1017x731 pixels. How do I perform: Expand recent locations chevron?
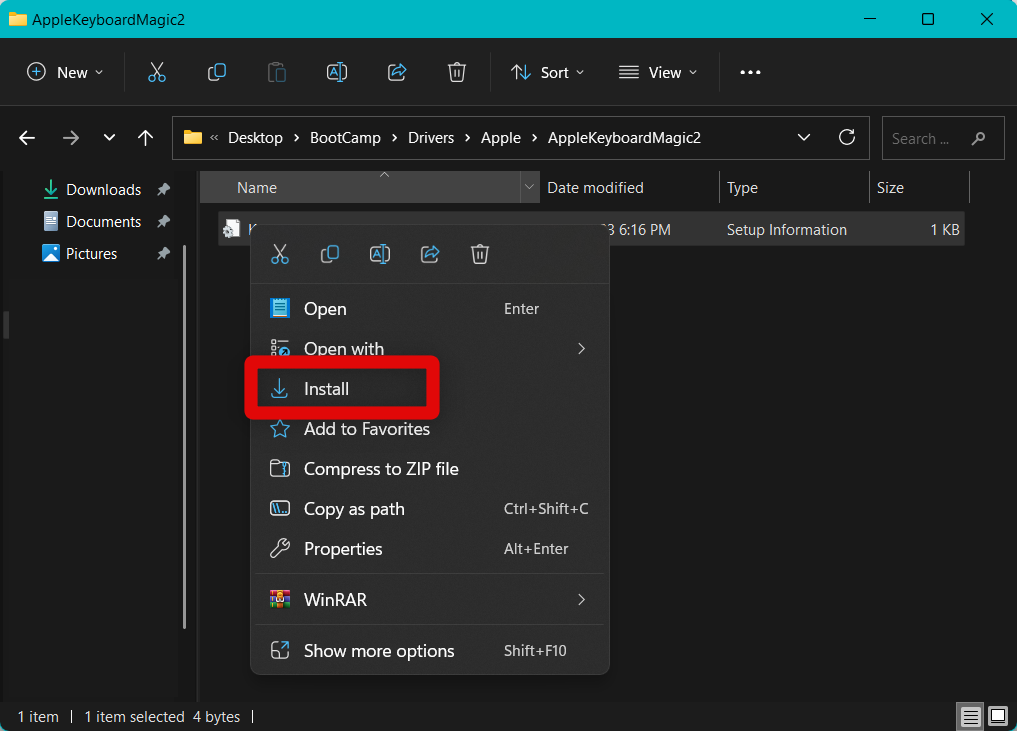pyautogui.click(x=109, y=138)
